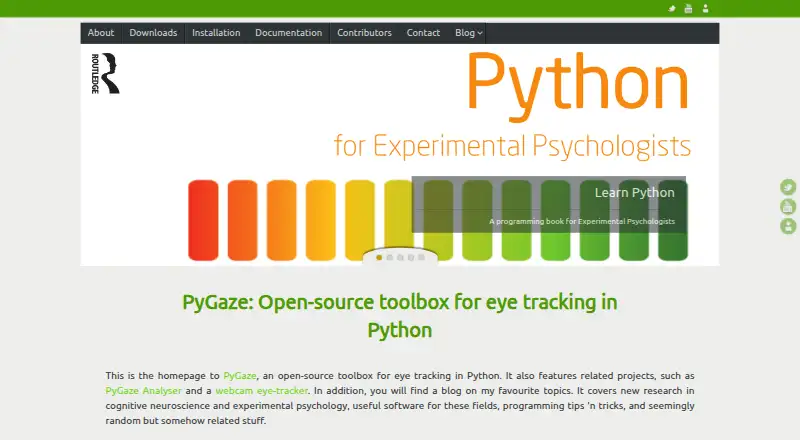Screen dimensions: 800x440
Task: Select the third slider pagination dot
Action: [x=400, y=258]
